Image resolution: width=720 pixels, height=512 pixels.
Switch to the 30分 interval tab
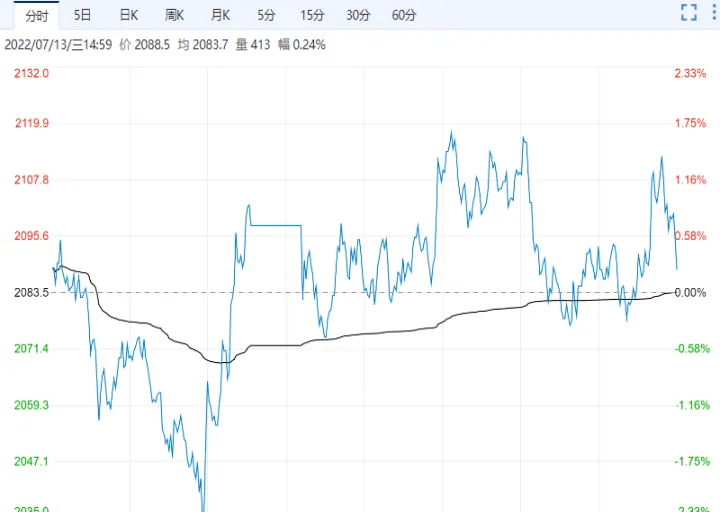pos(358,15)
